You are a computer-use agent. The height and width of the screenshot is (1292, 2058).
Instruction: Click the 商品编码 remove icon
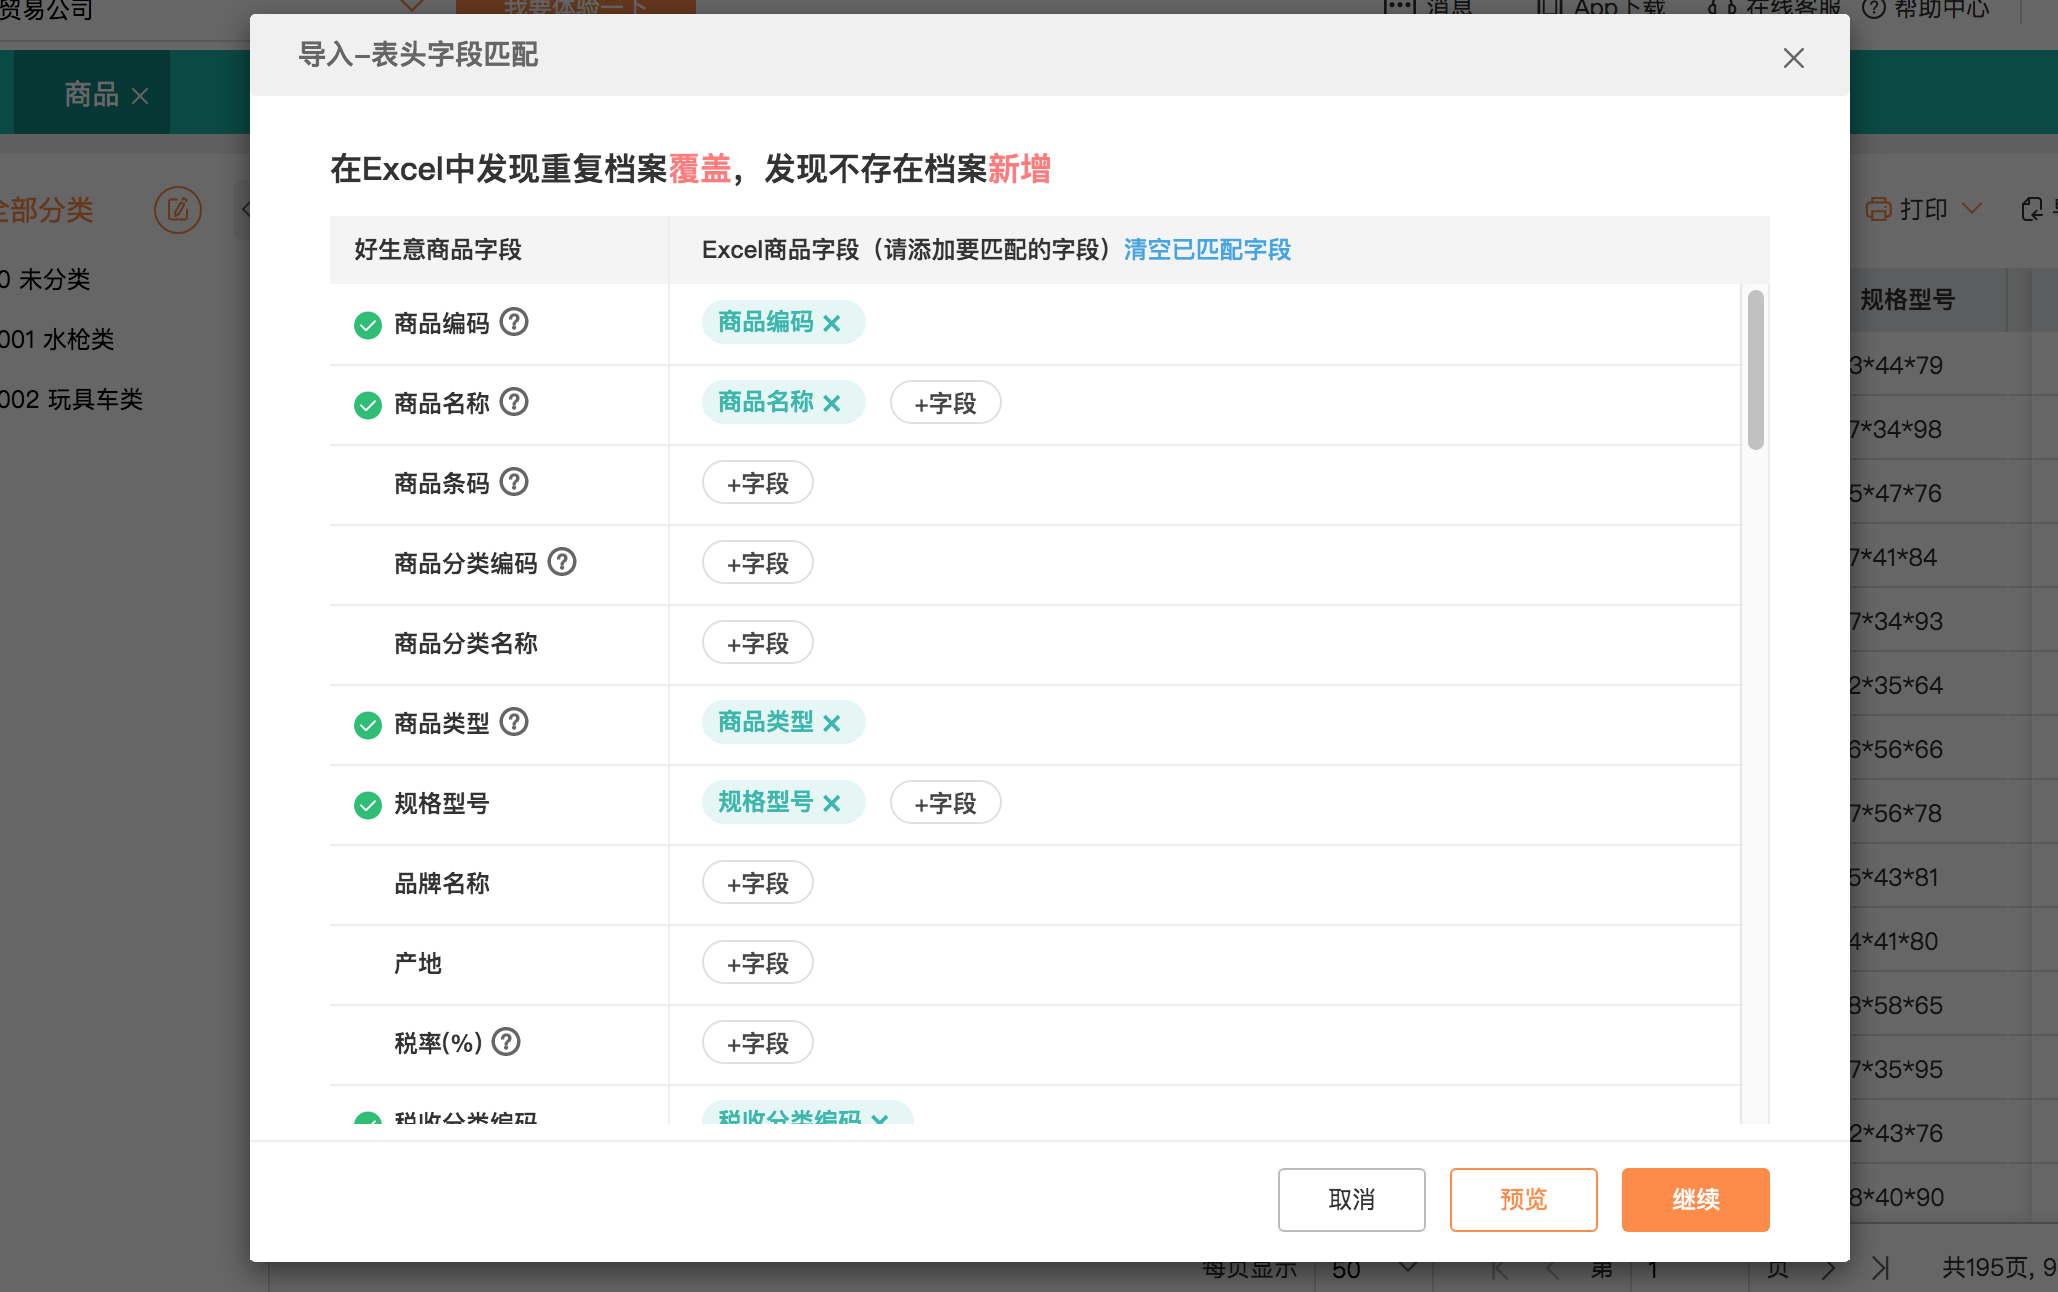[x=832, y=322]
